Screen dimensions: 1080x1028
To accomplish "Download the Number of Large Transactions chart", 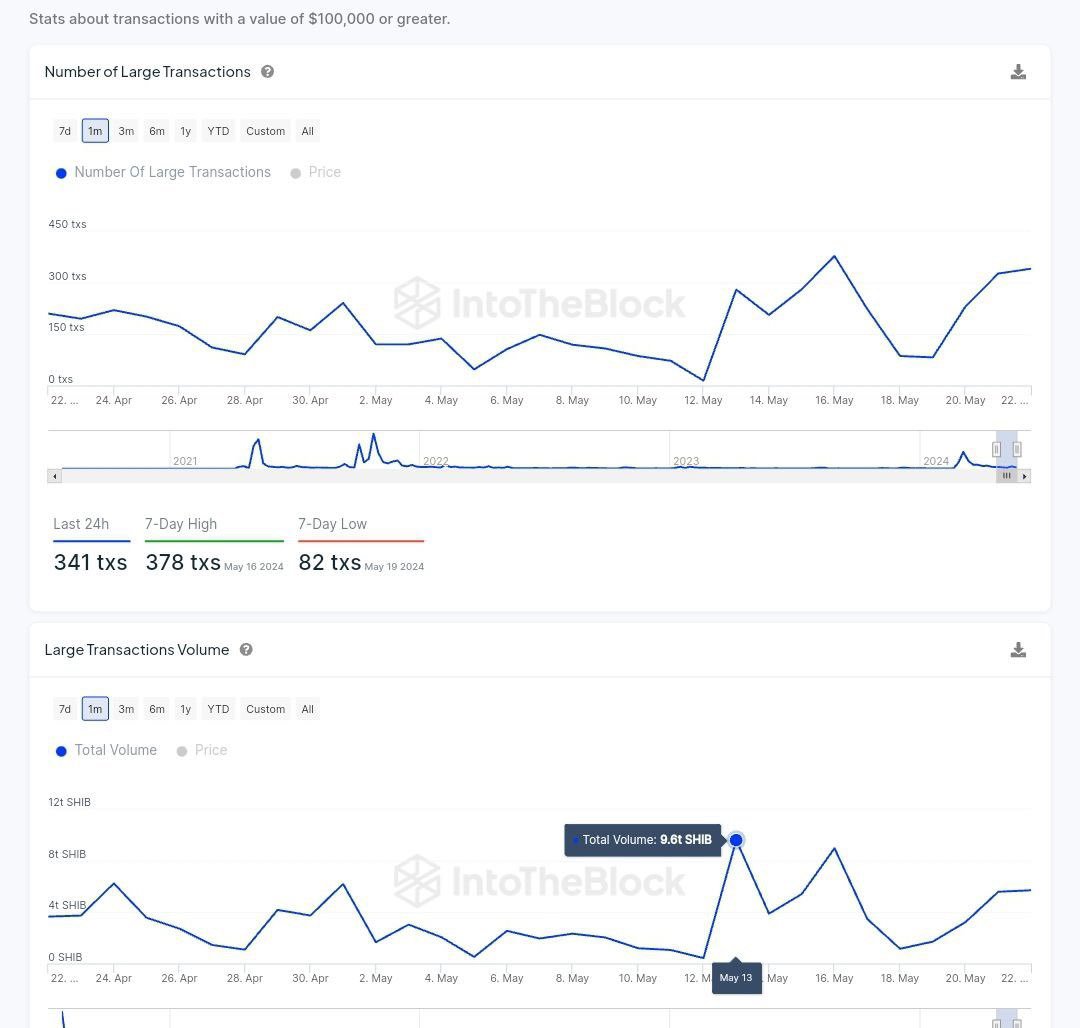I will (x=1018, y=72).
